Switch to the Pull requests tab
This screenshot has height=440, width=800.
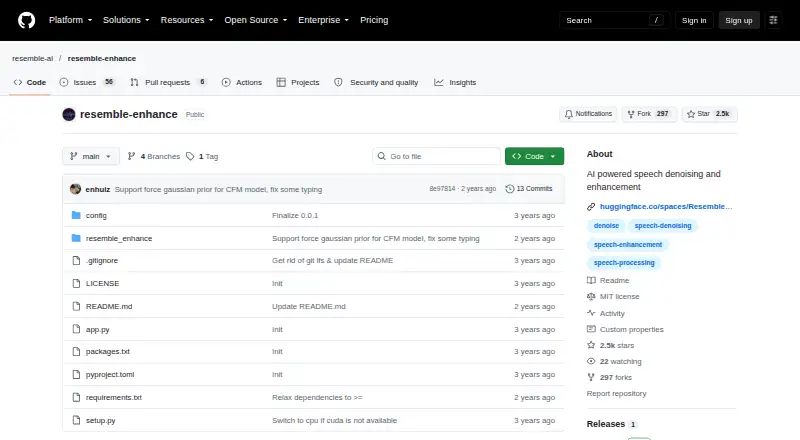(x=168, y=82)
